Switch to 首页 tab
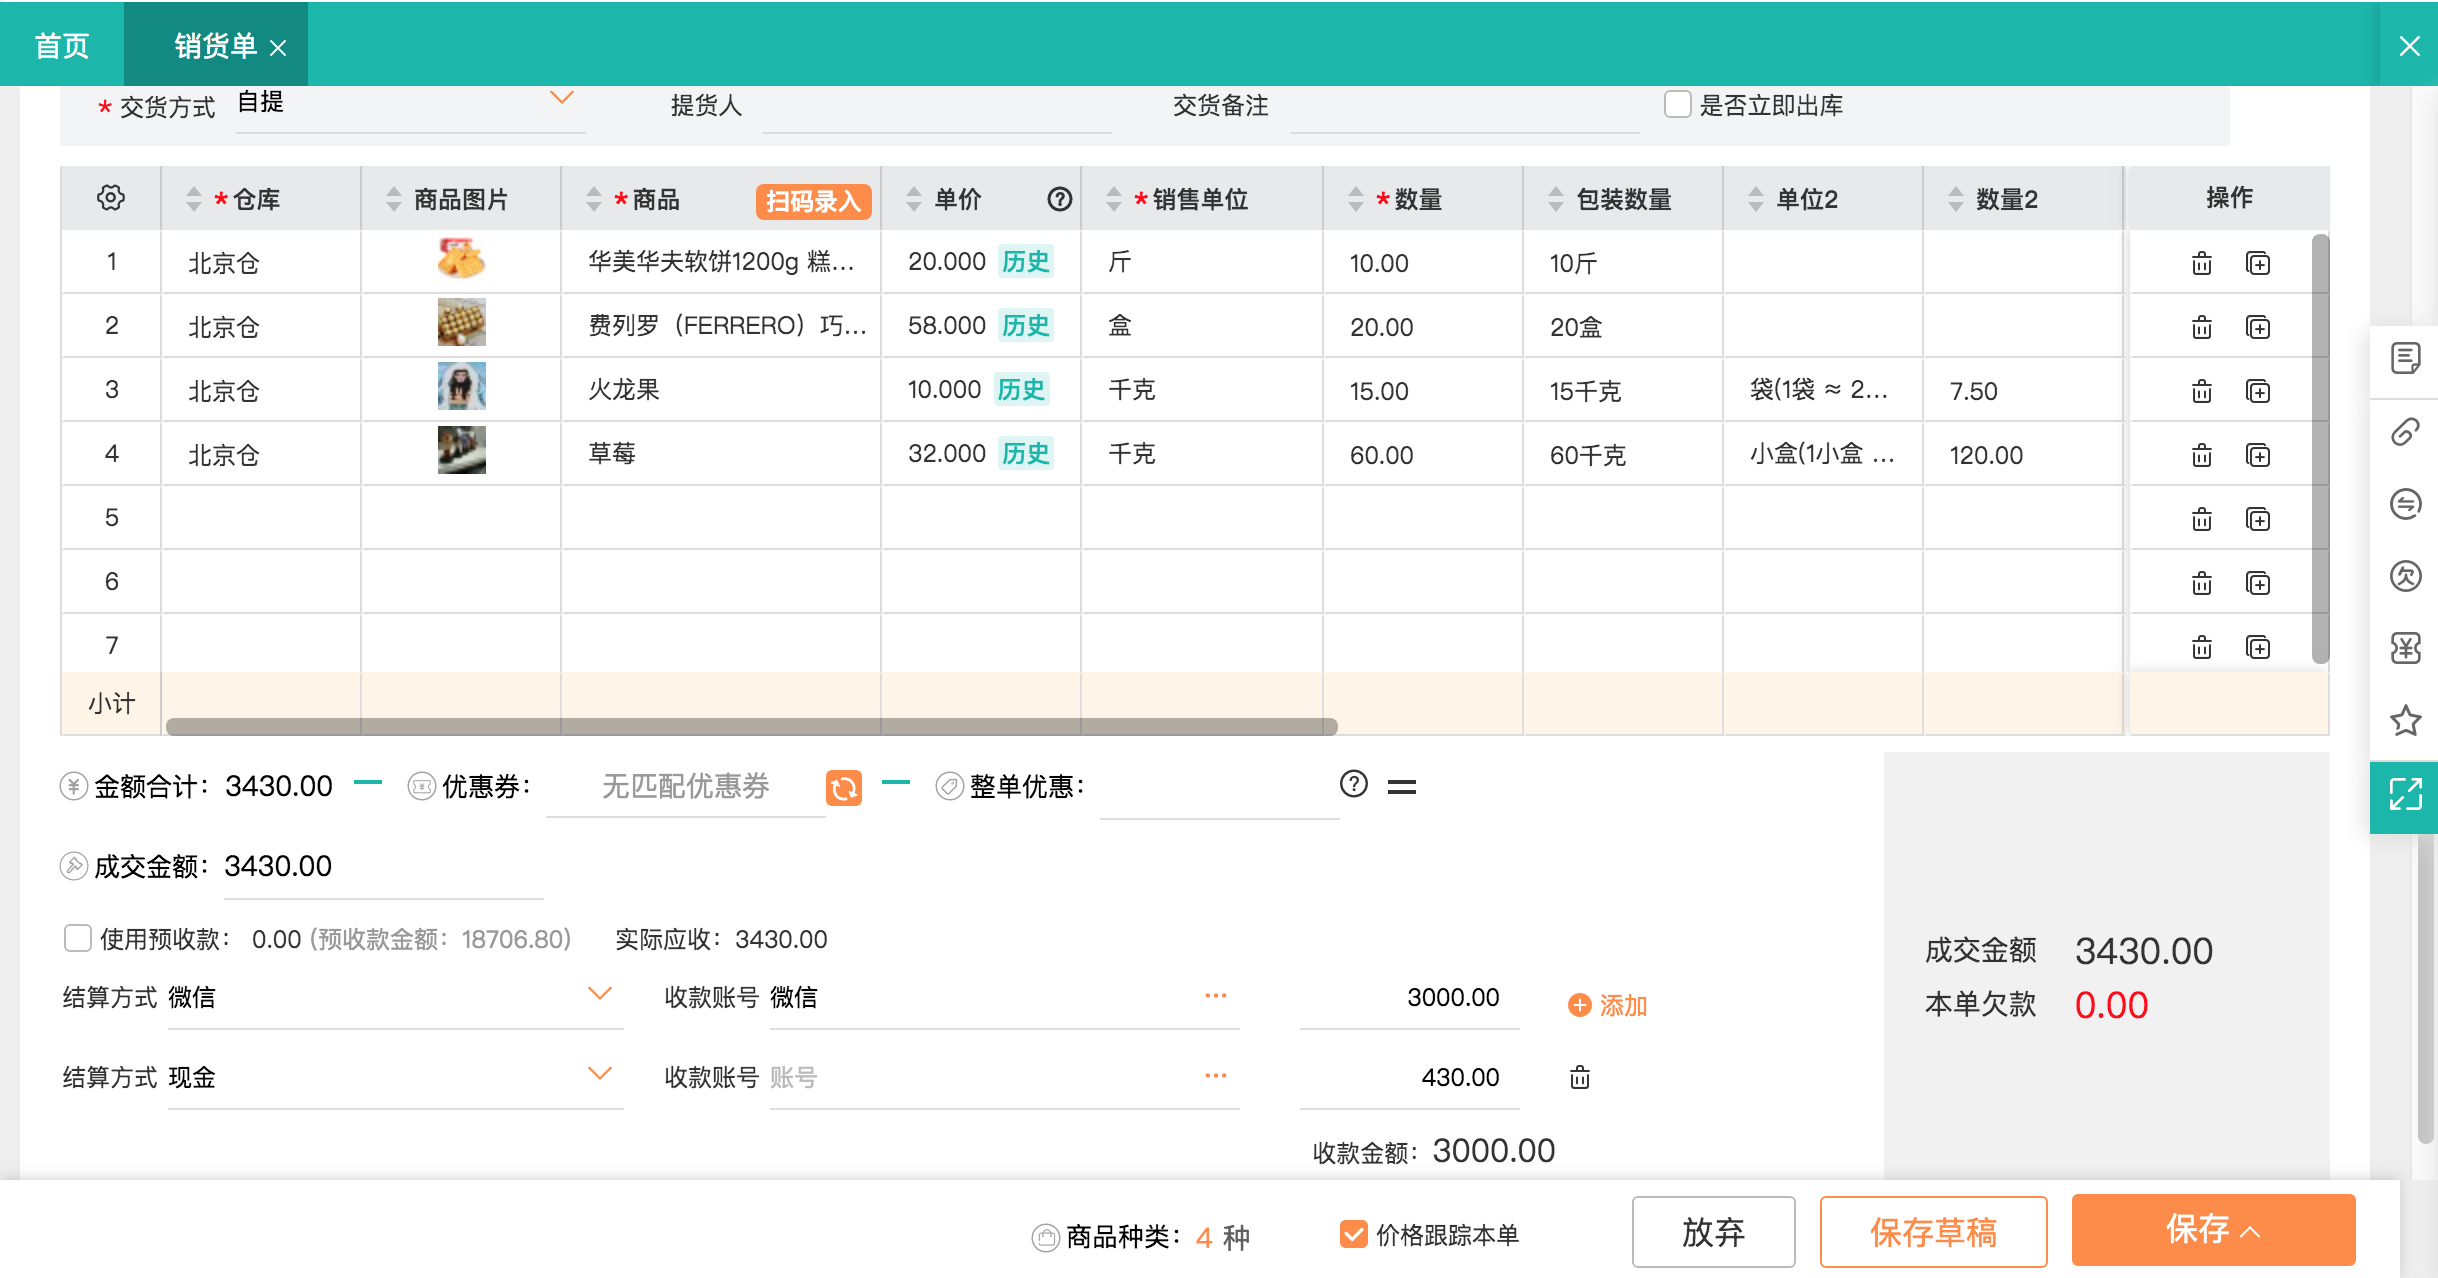This screenshot has width=2438, height=1278. (63, 44)
